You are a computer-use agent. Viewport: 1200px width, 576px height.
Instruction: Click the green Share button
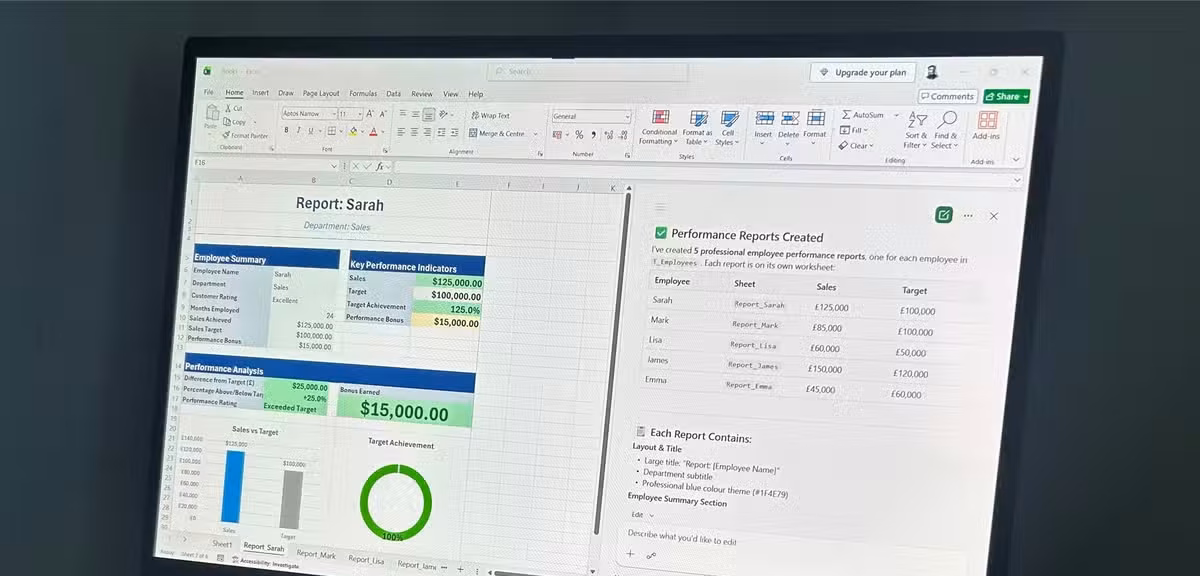[x=1006, y=96]
